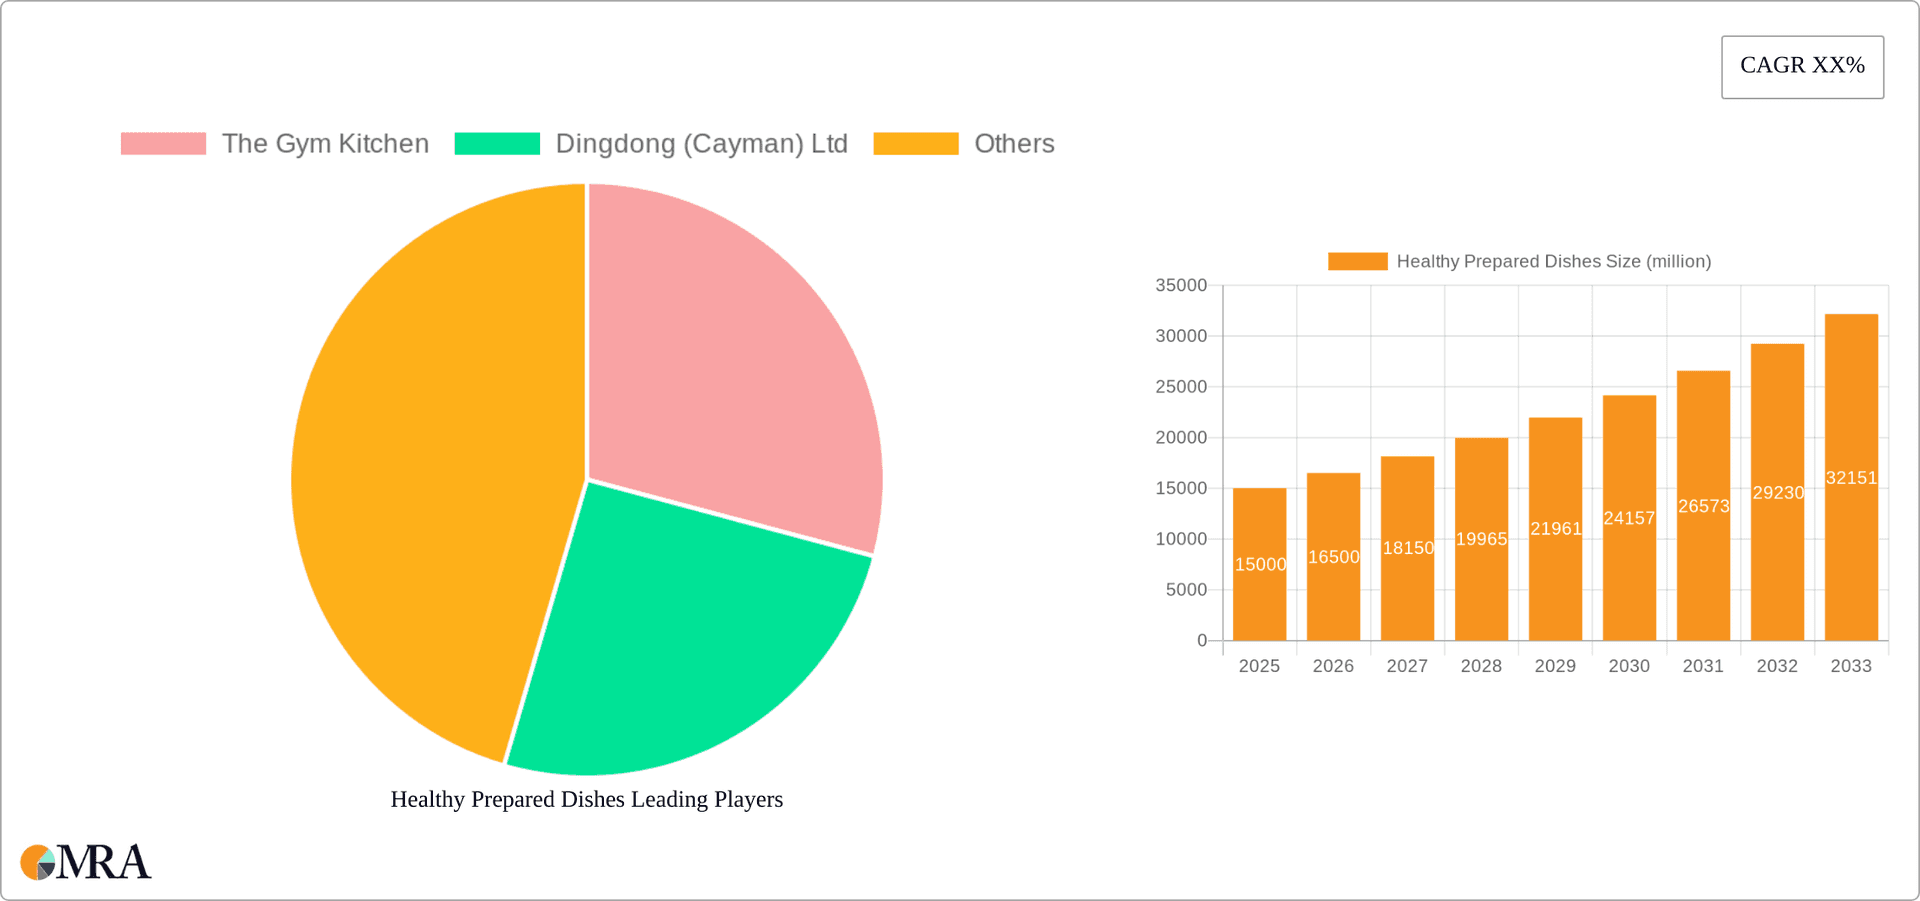
Task: Click the green legend swatch for Dingdong (Cayman) Ltd
Action: [497, 143]
